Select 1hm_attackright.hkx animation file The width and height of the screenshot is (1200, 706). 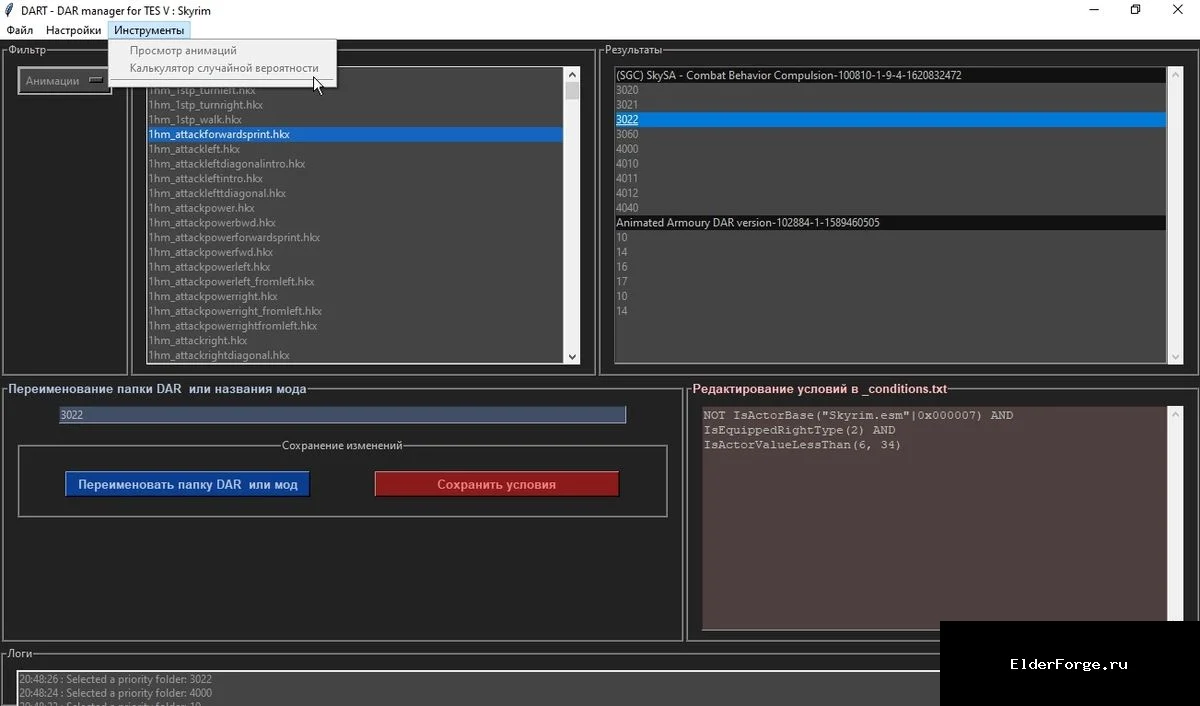tap(197, 340)
